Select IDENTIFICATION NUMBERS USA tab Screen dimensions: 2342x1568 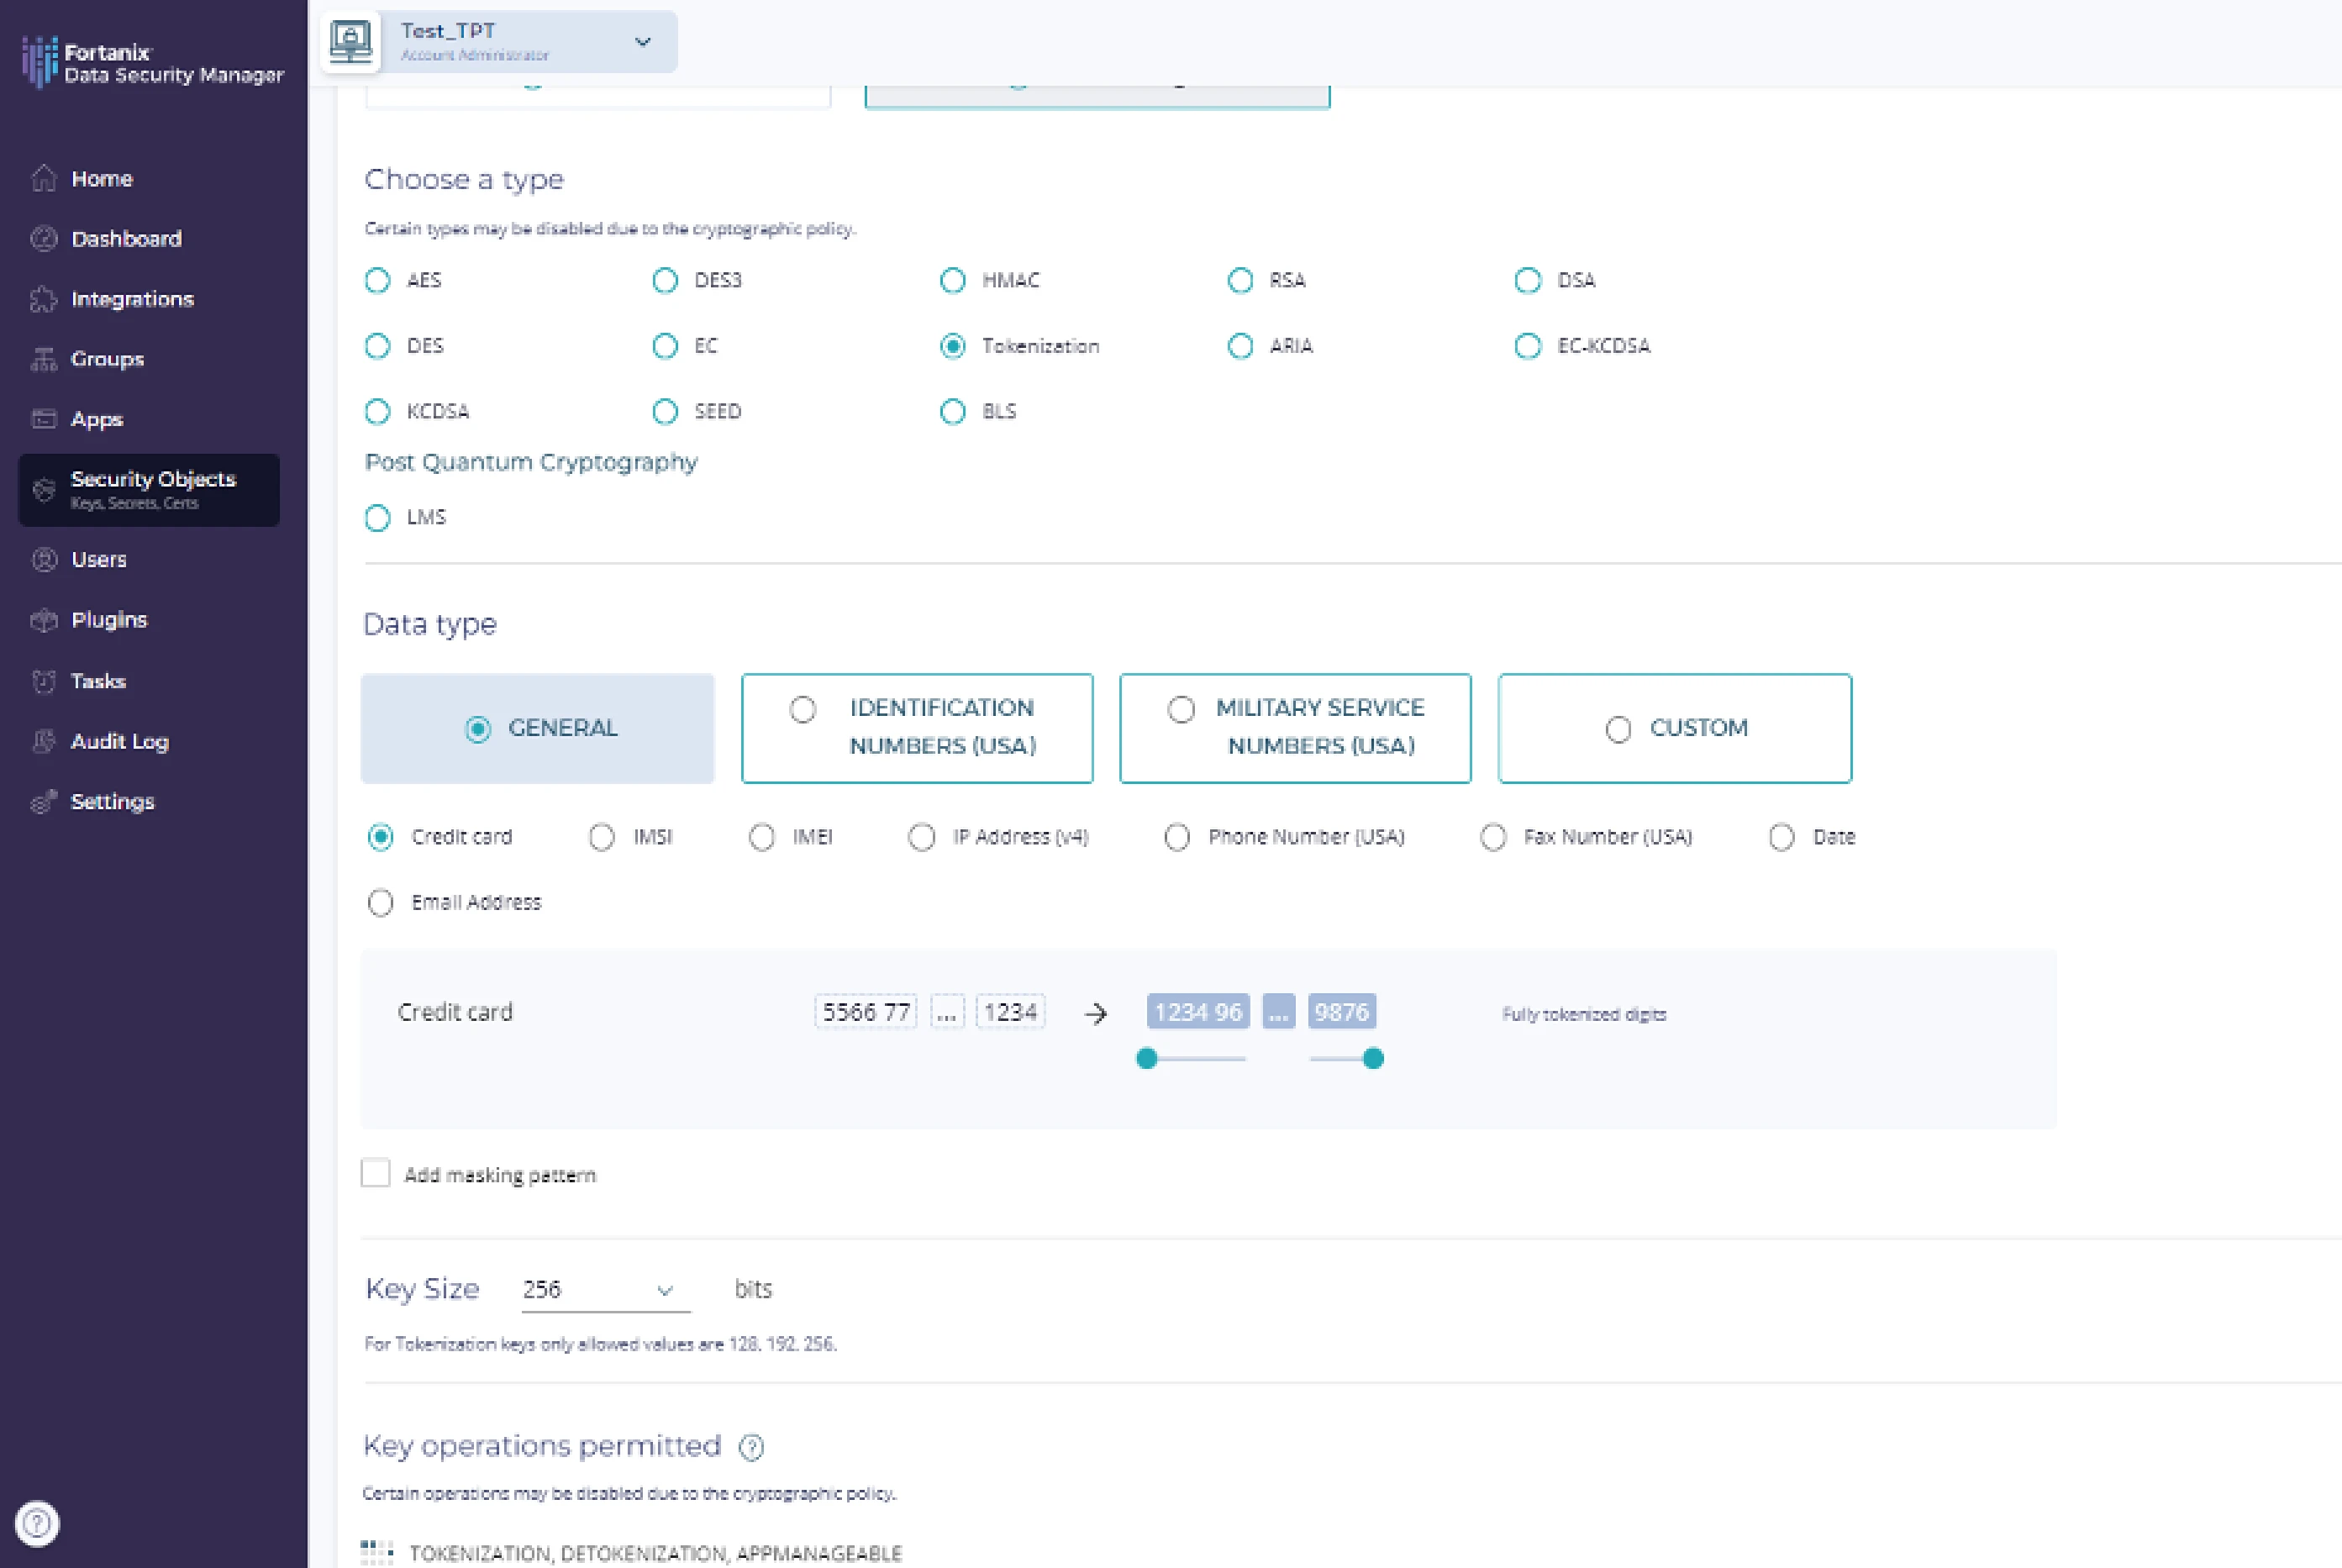click(x=917, y=728)
